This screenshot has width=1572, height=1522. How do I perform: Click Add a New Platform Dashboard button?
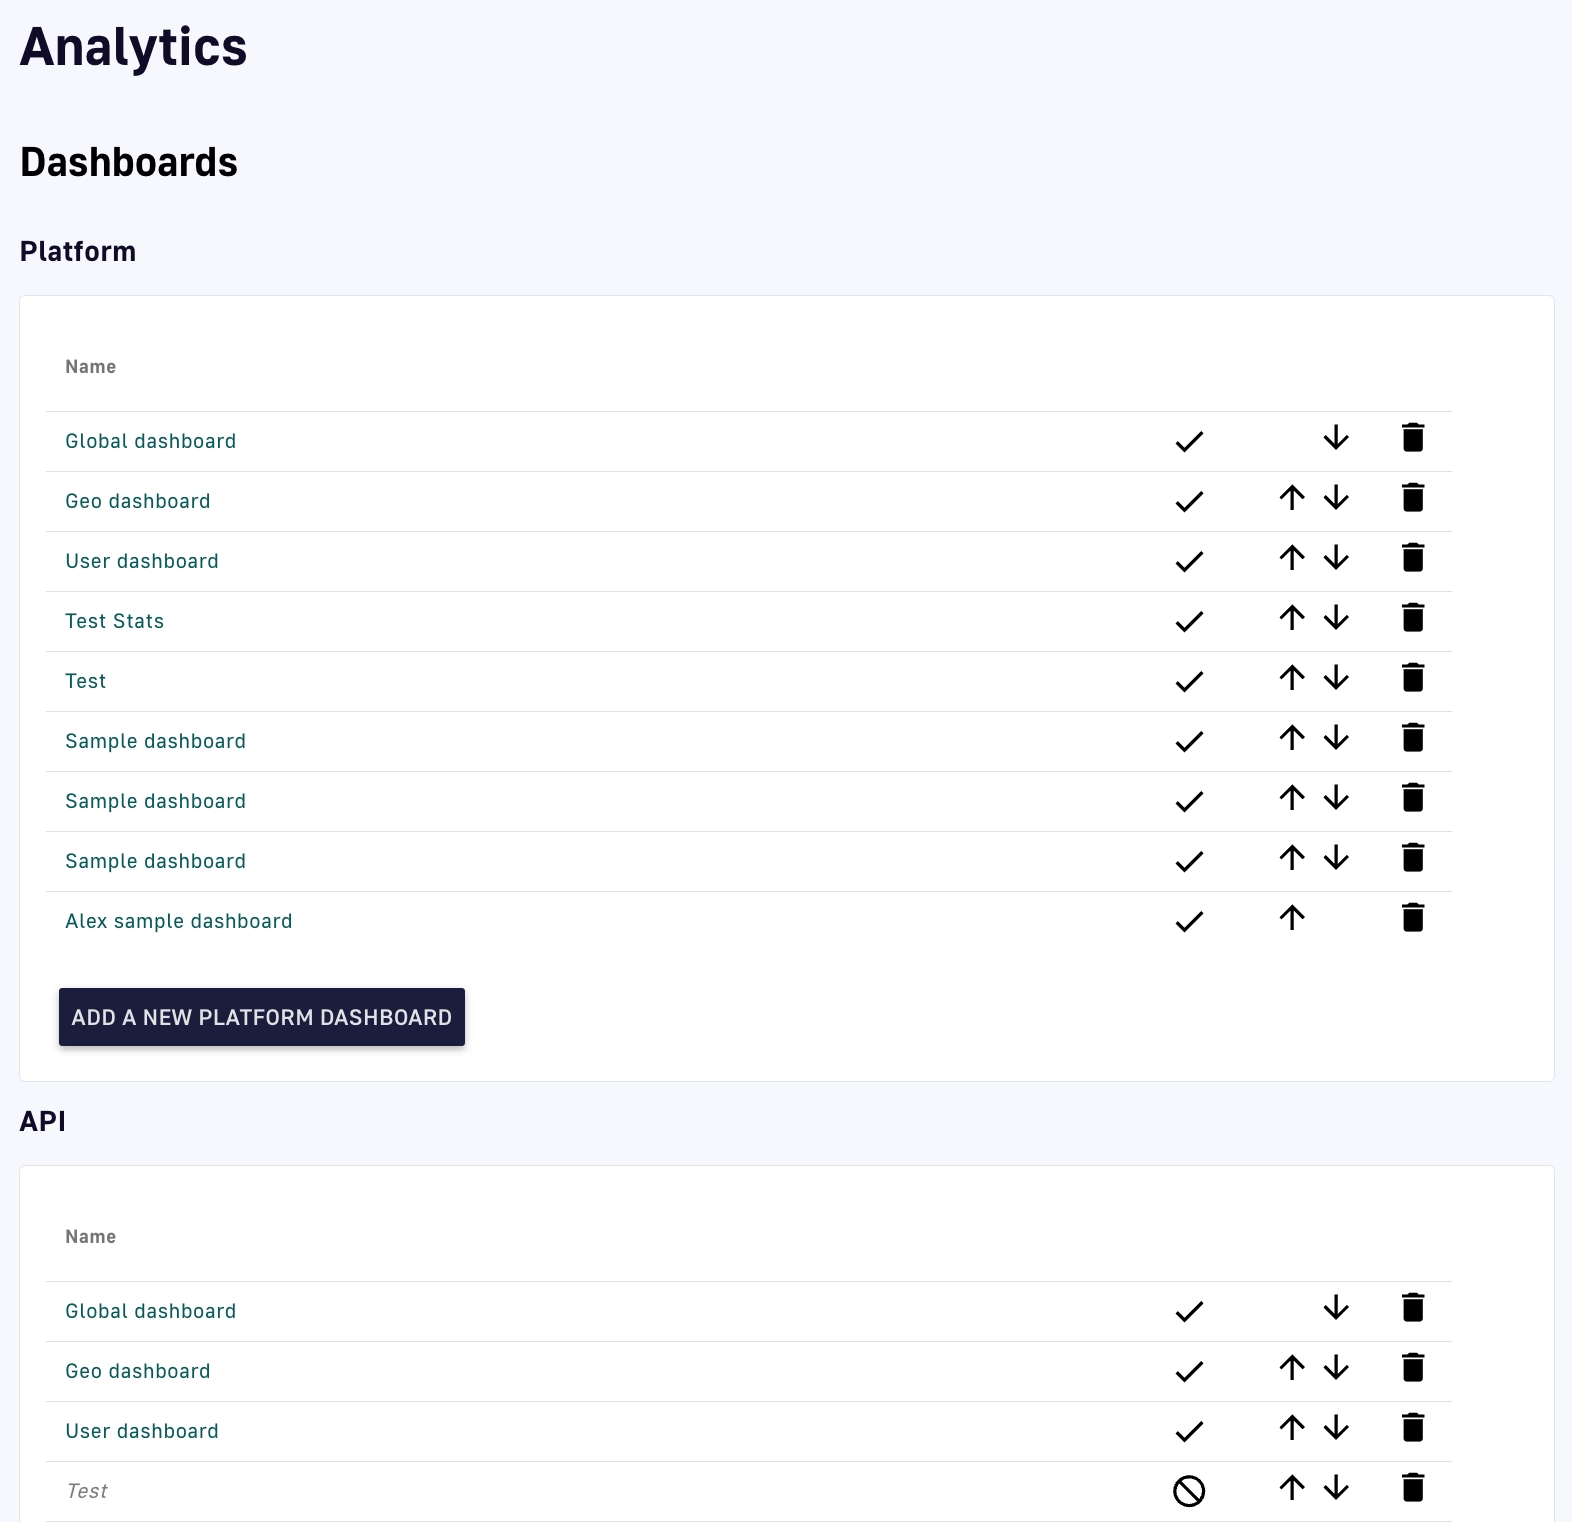(262, 1017)
